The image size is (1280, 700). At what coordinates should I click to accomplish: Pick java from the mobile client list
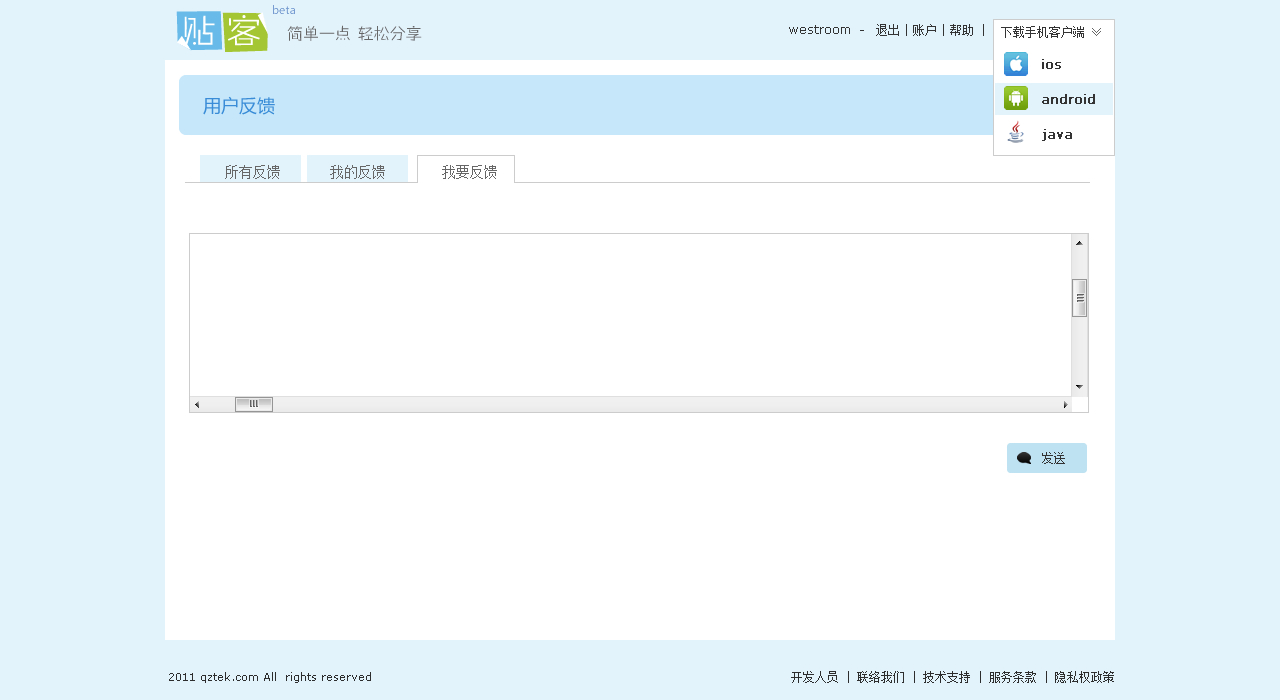point(1054,133)
